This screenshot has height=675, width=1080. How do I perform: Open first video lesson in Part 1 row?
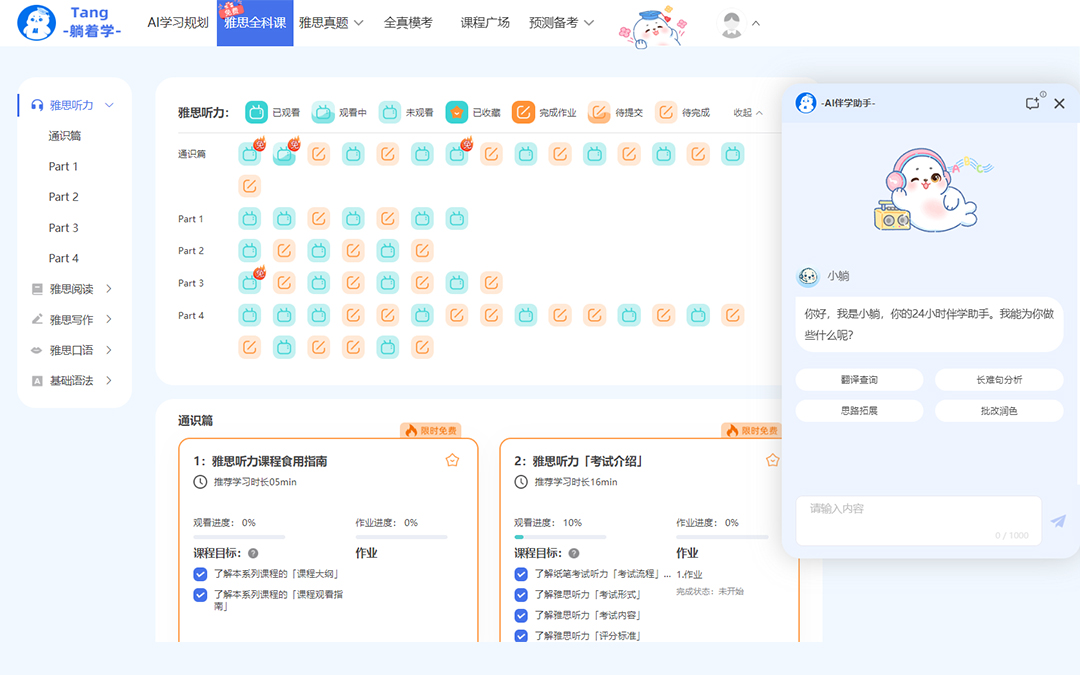(250, 219)
